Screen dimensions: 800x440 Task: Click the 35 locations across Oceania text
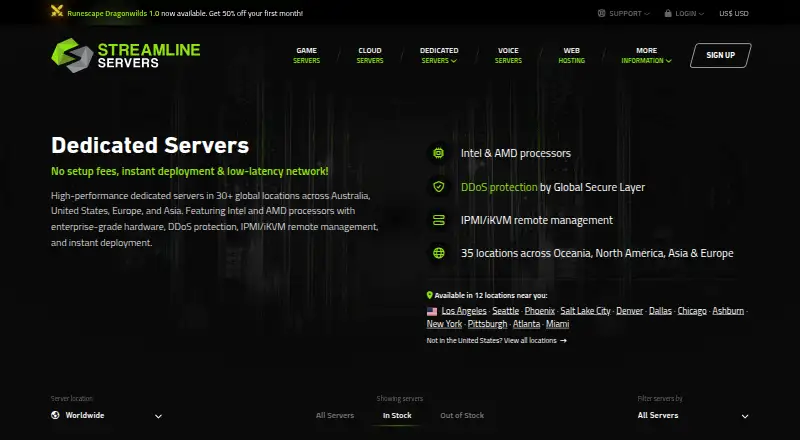tap(597, 253)
